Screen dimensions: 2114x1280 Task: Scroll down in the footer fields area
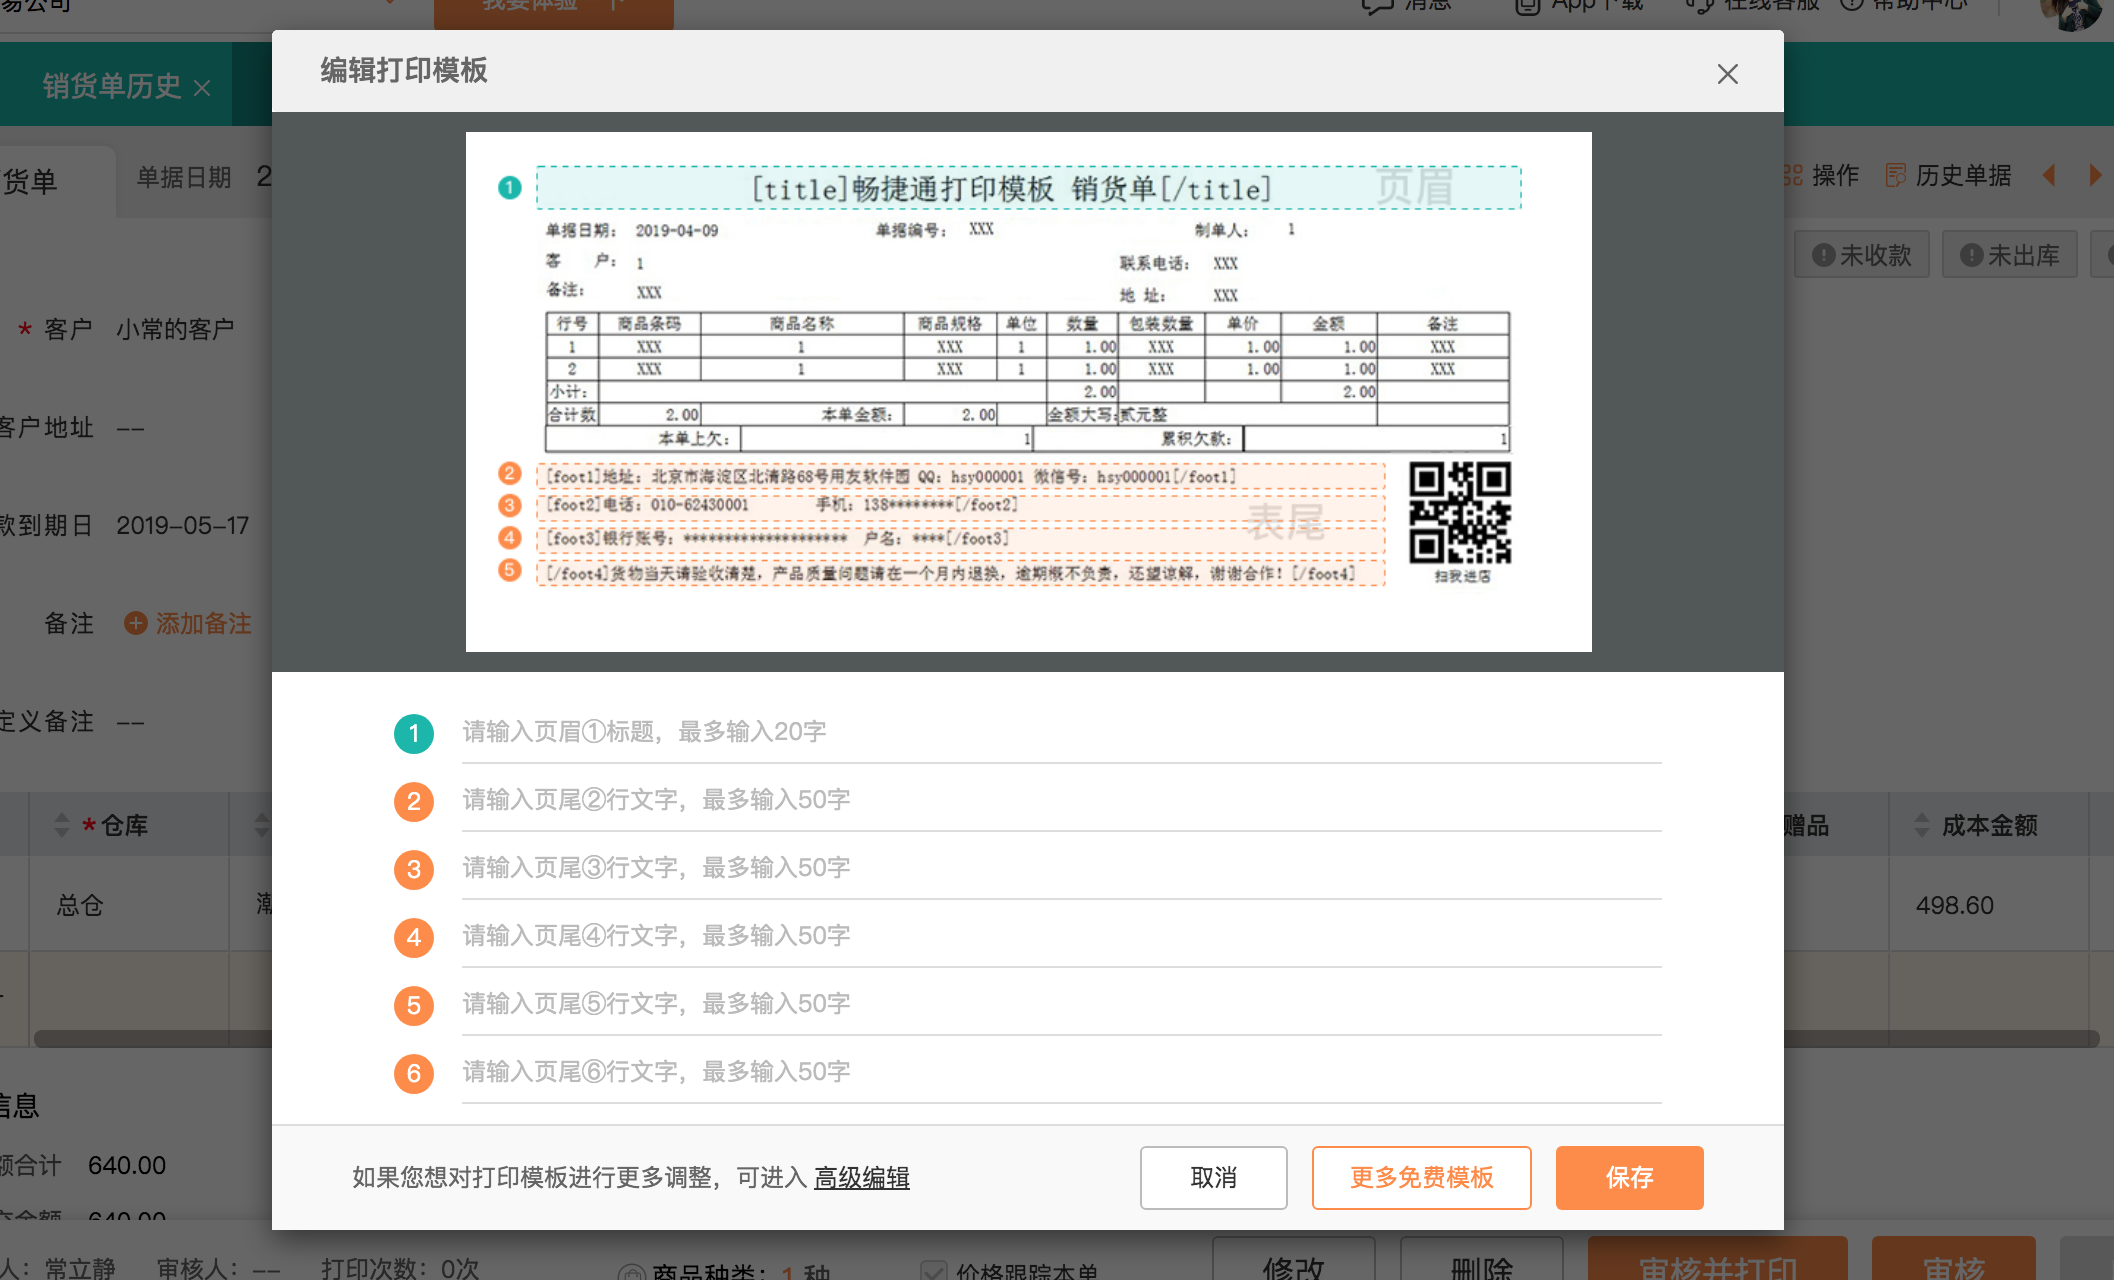click(x=1027, y=906)
